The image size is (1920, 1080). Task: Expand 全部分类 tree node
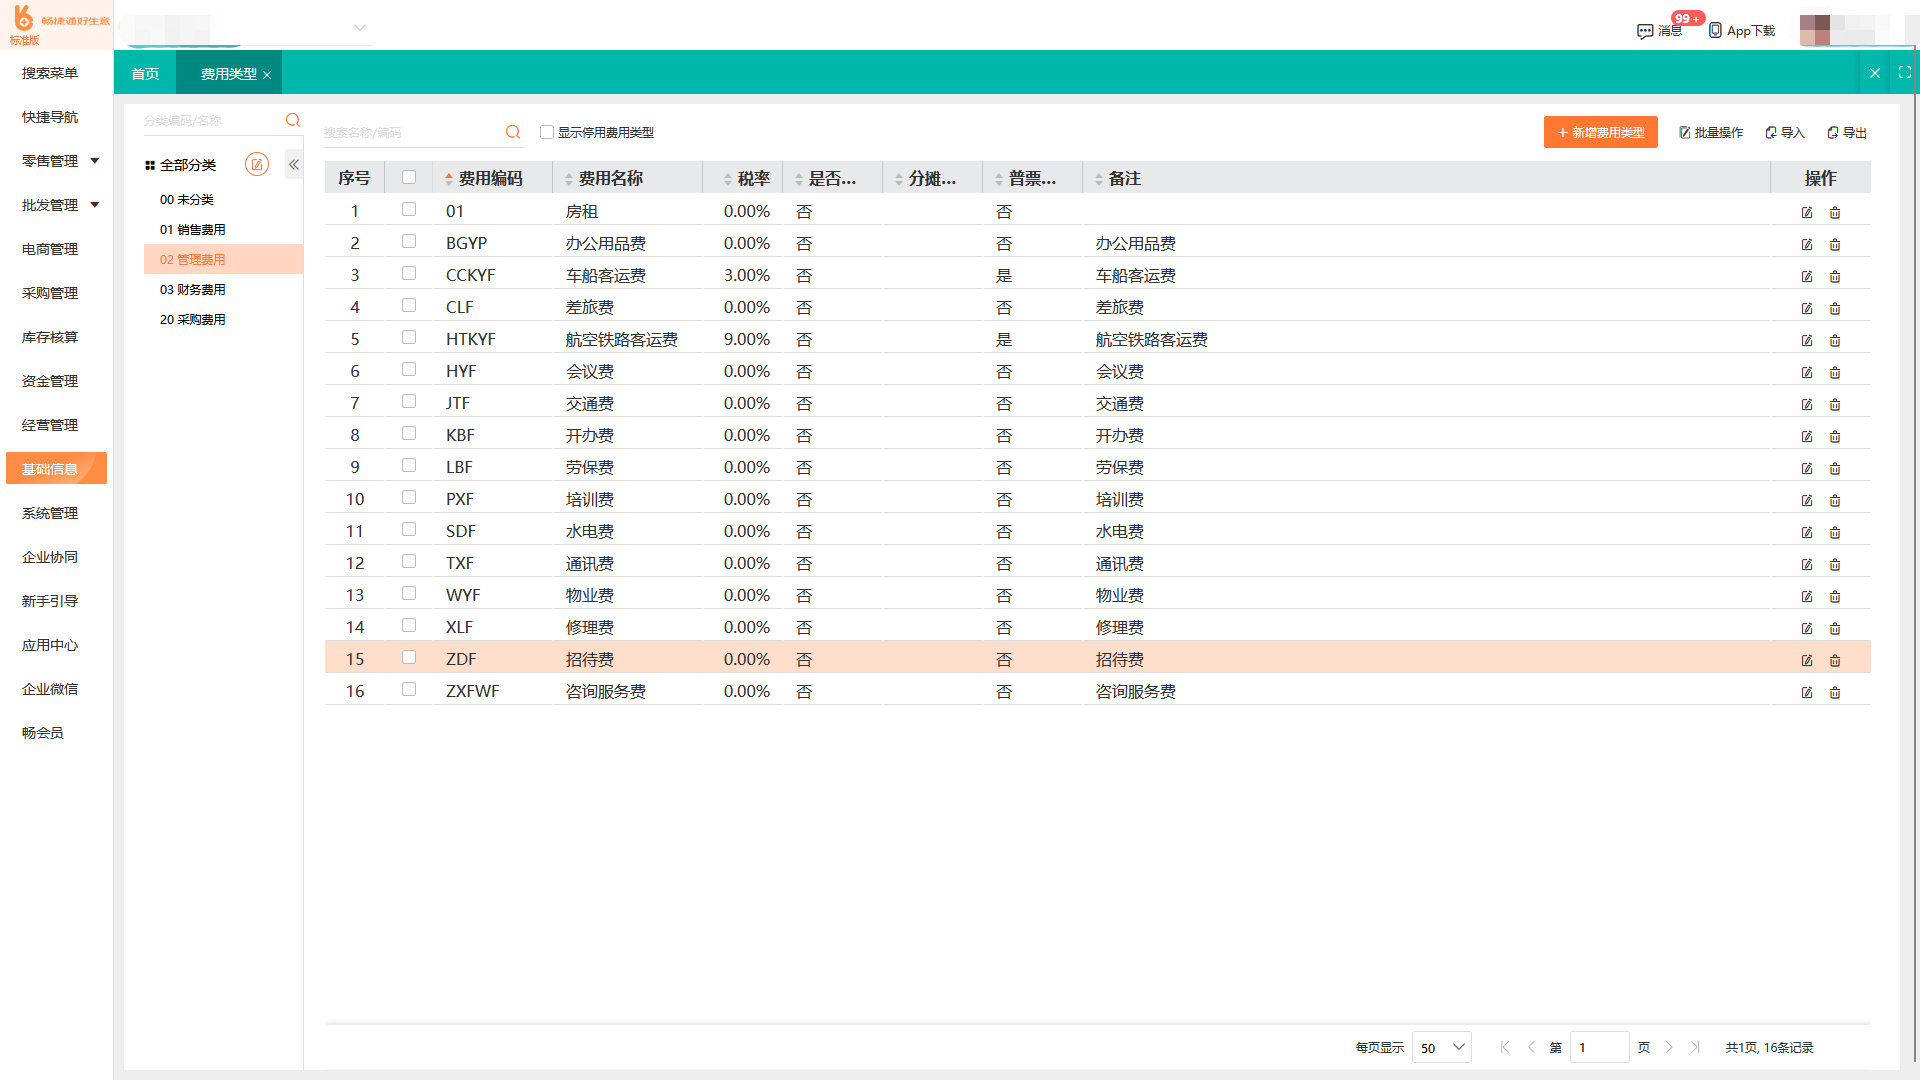(149, 164)
